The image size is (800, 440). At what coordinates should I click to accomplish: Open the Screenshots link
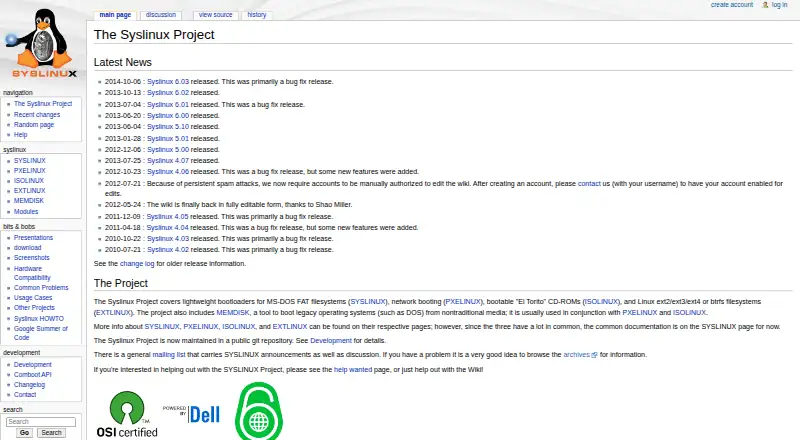pos(32,258)
